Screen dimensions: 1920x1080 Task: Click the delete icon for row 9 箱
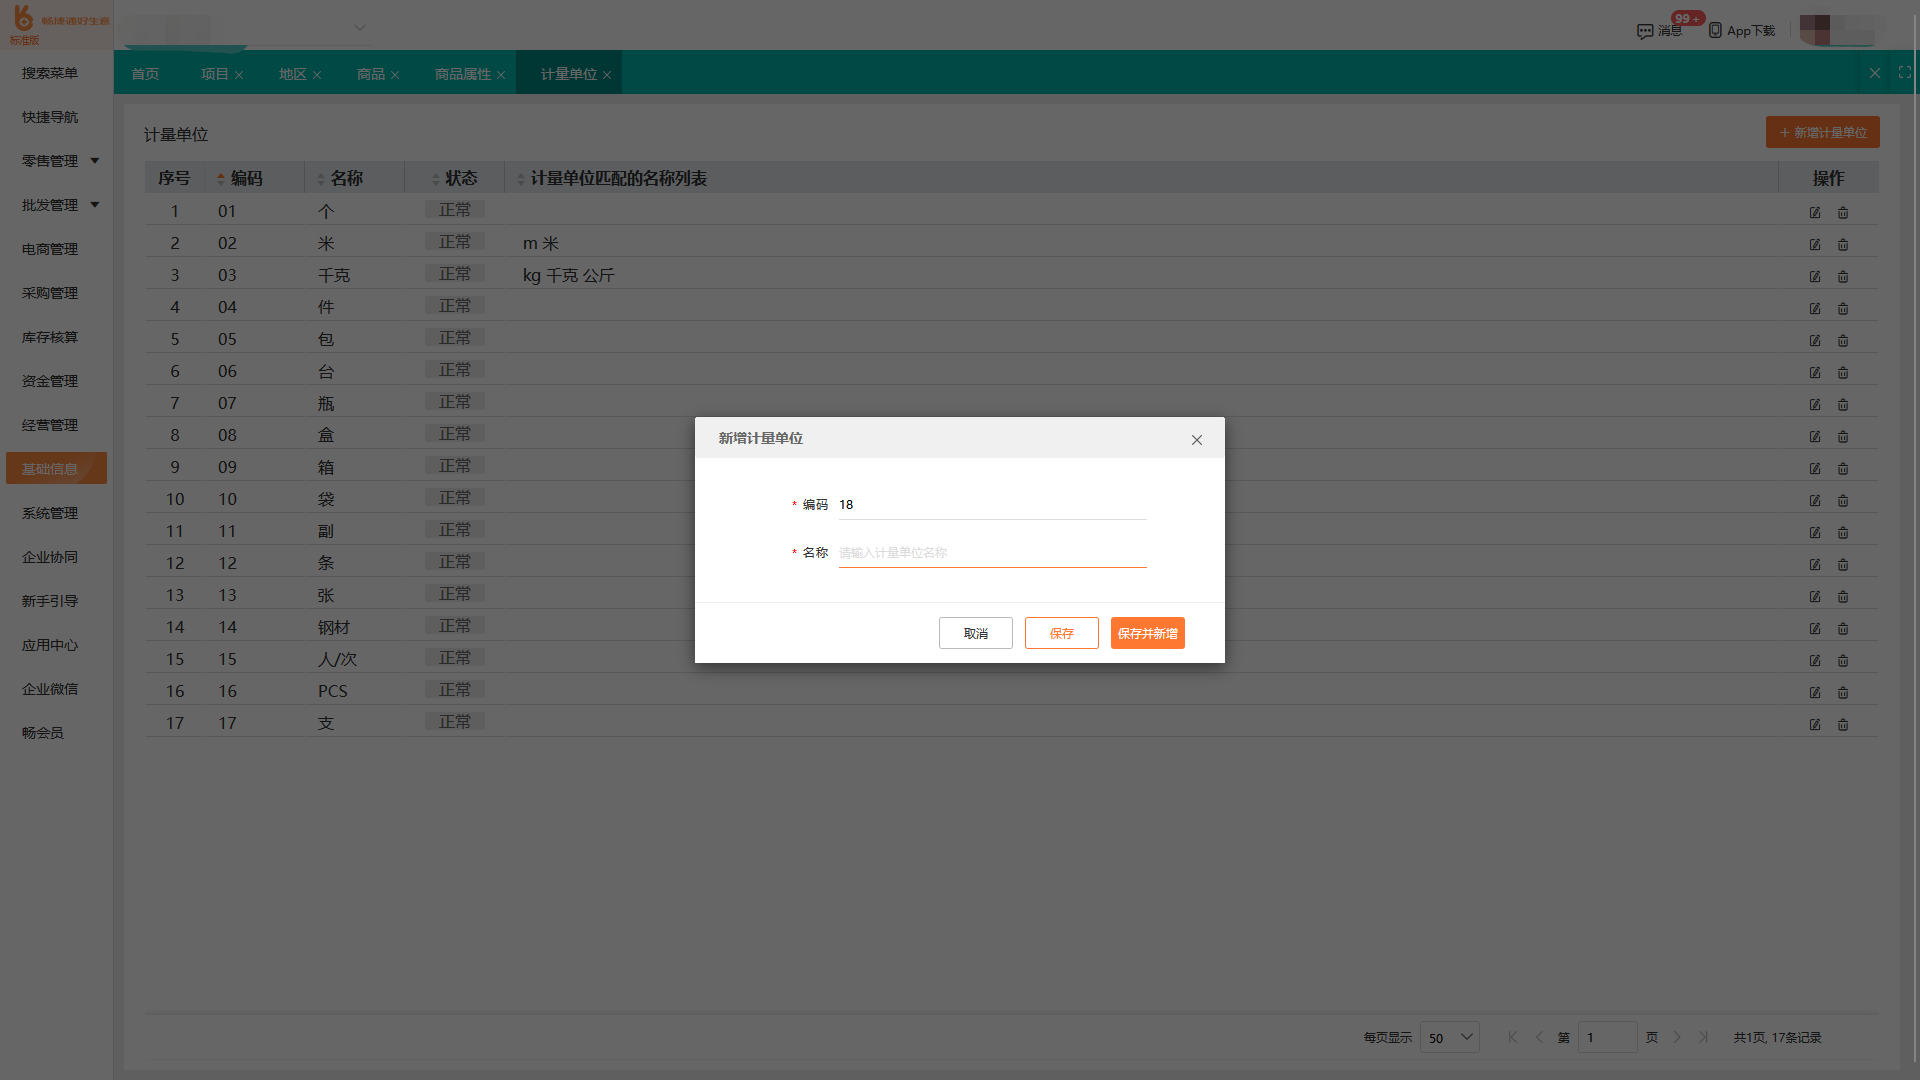point(1844,468)
